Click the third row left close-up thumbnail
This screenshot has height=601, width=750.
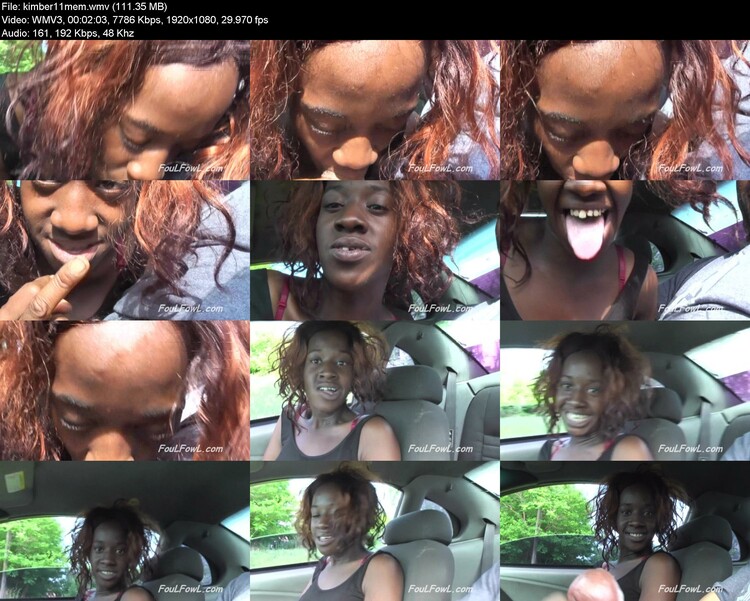pos(124,390)
